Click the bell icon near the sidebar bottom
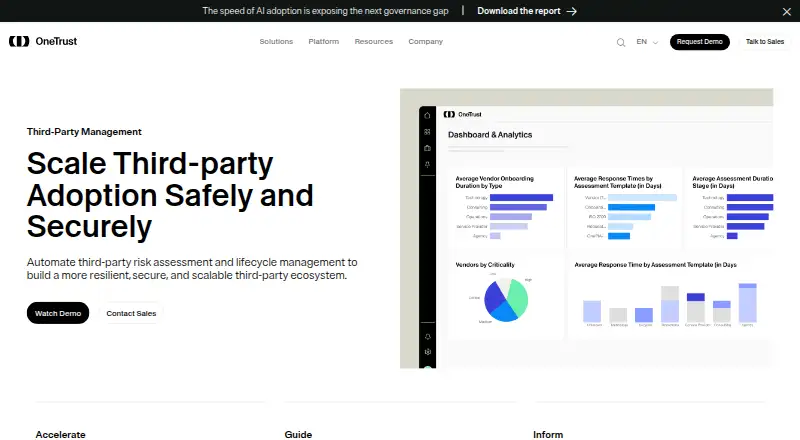This screenshot has height=440, width=800. click(x=428, y=337)
